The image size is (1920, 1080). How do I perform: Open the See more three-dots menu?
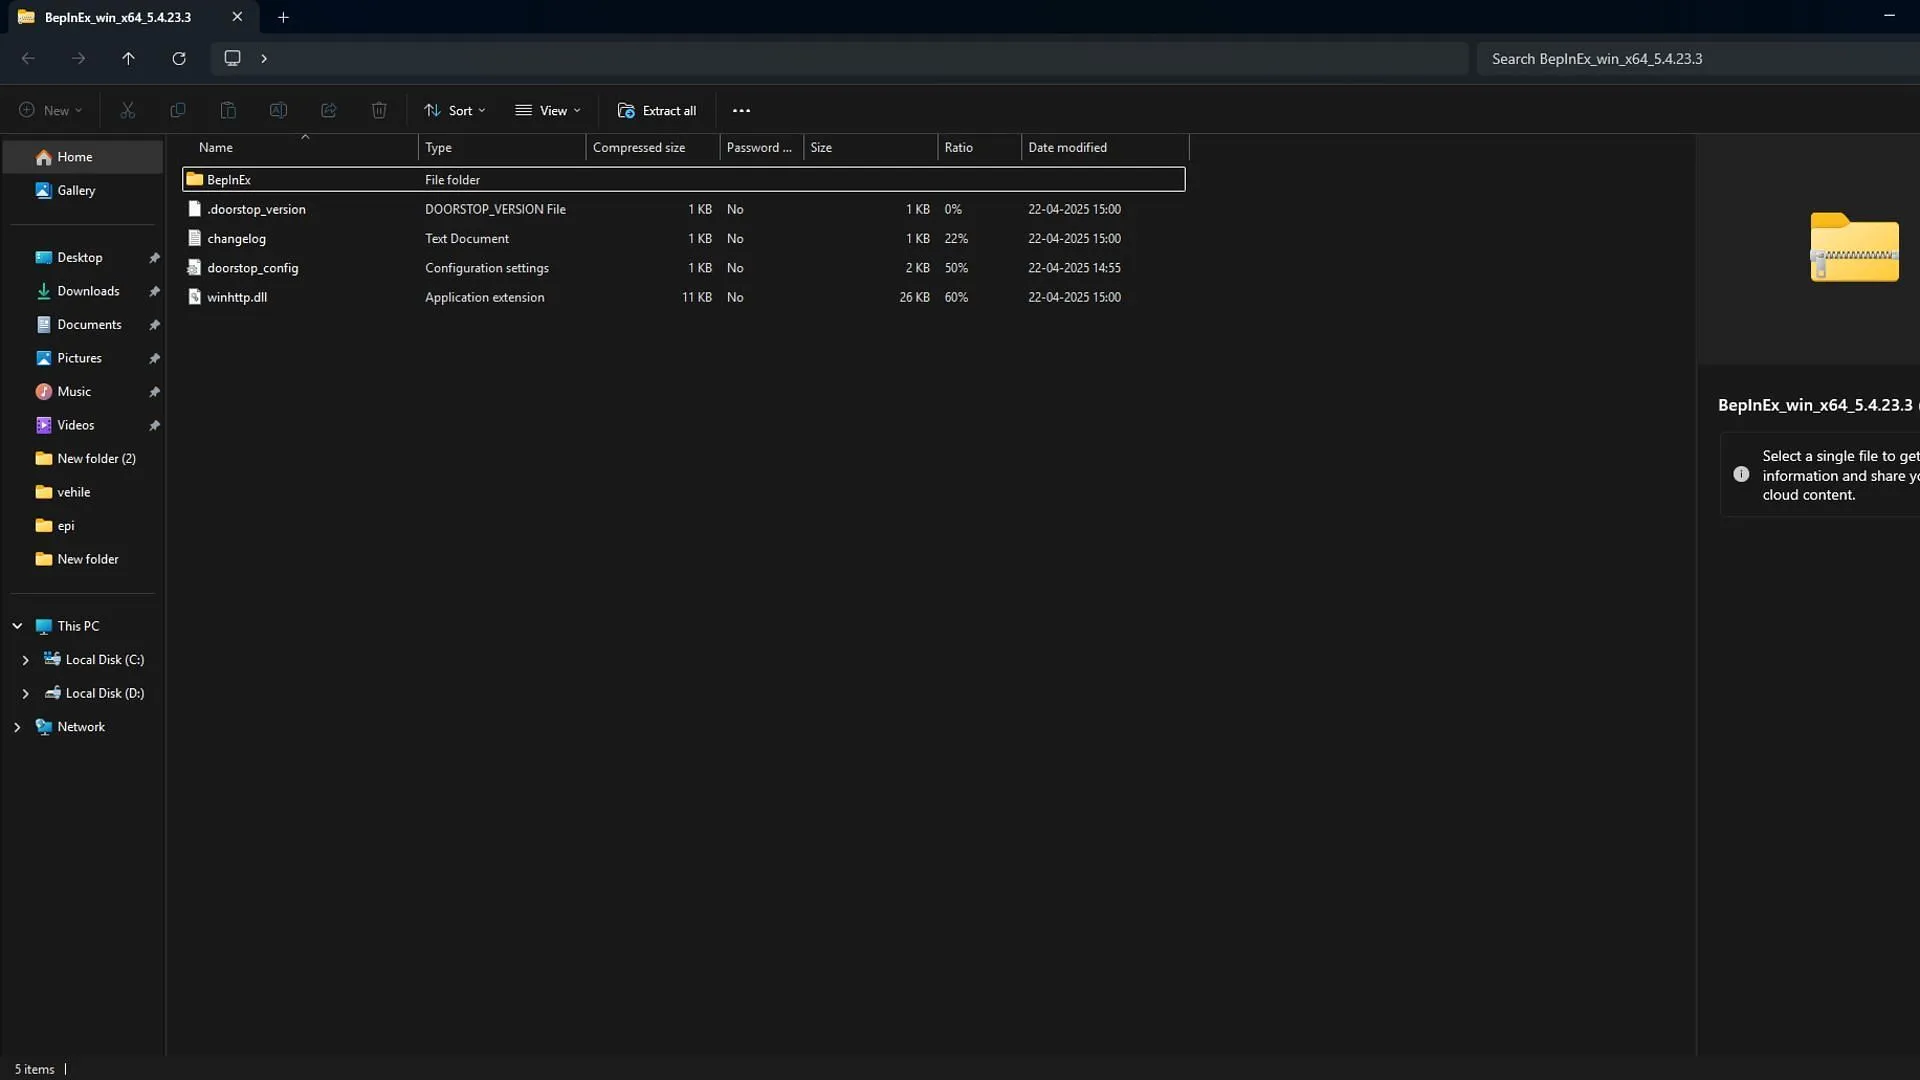click(741, 110)
